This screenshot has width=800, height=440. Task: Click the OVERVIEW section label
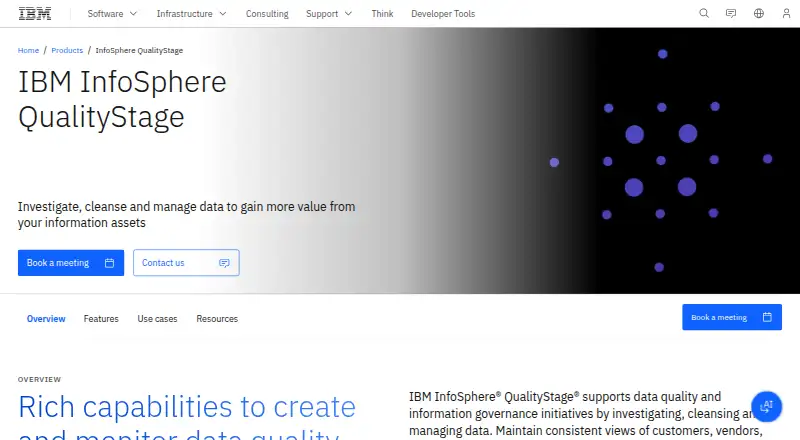39,379
